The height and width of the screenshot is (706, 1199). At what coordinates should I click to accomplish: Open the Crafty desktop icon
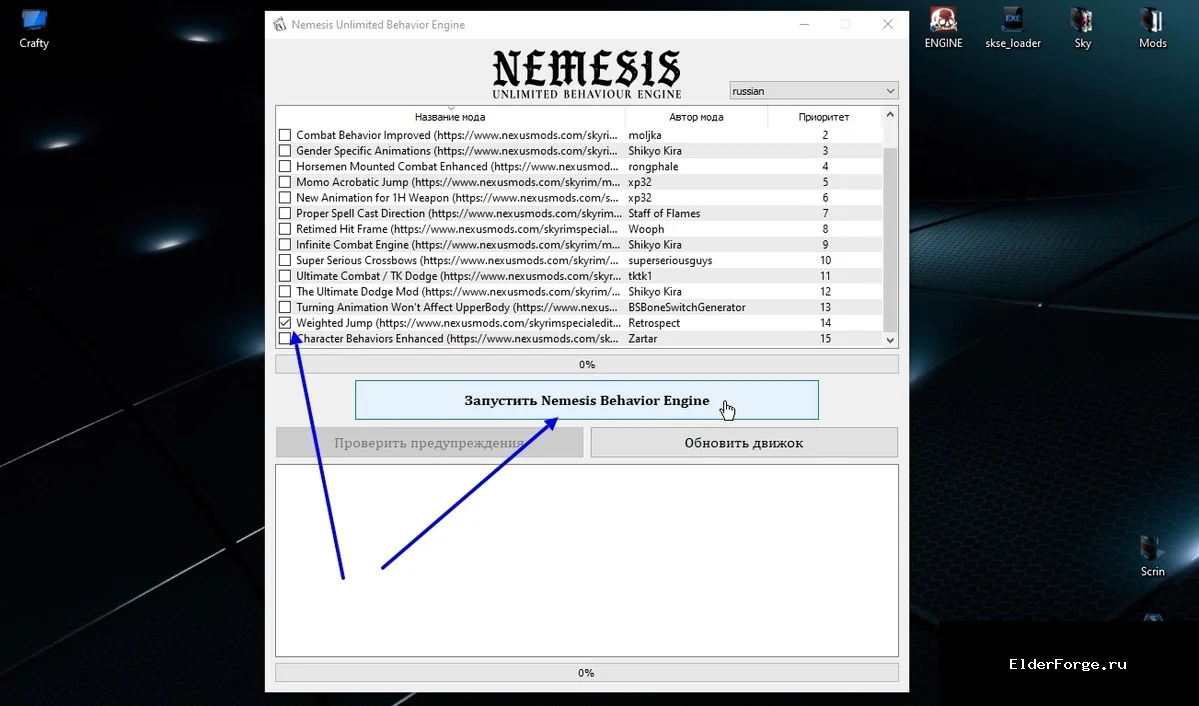(x=34, y=27)
